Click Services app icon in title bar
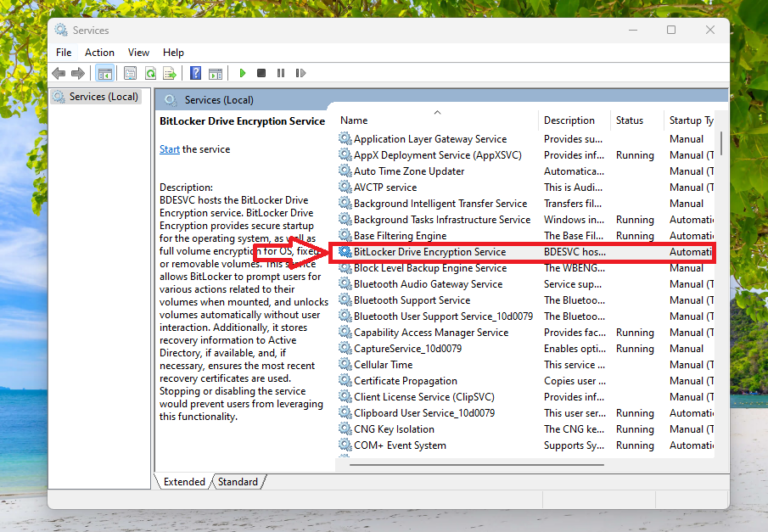 coord(61,30)
